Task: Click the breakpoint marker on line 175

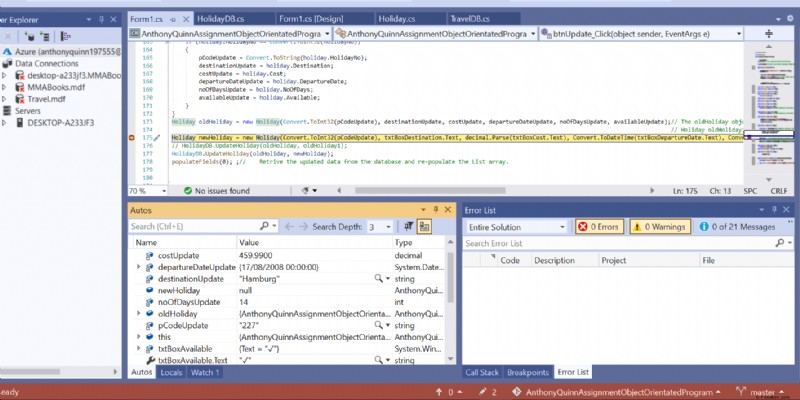Action: click(133, 137)
